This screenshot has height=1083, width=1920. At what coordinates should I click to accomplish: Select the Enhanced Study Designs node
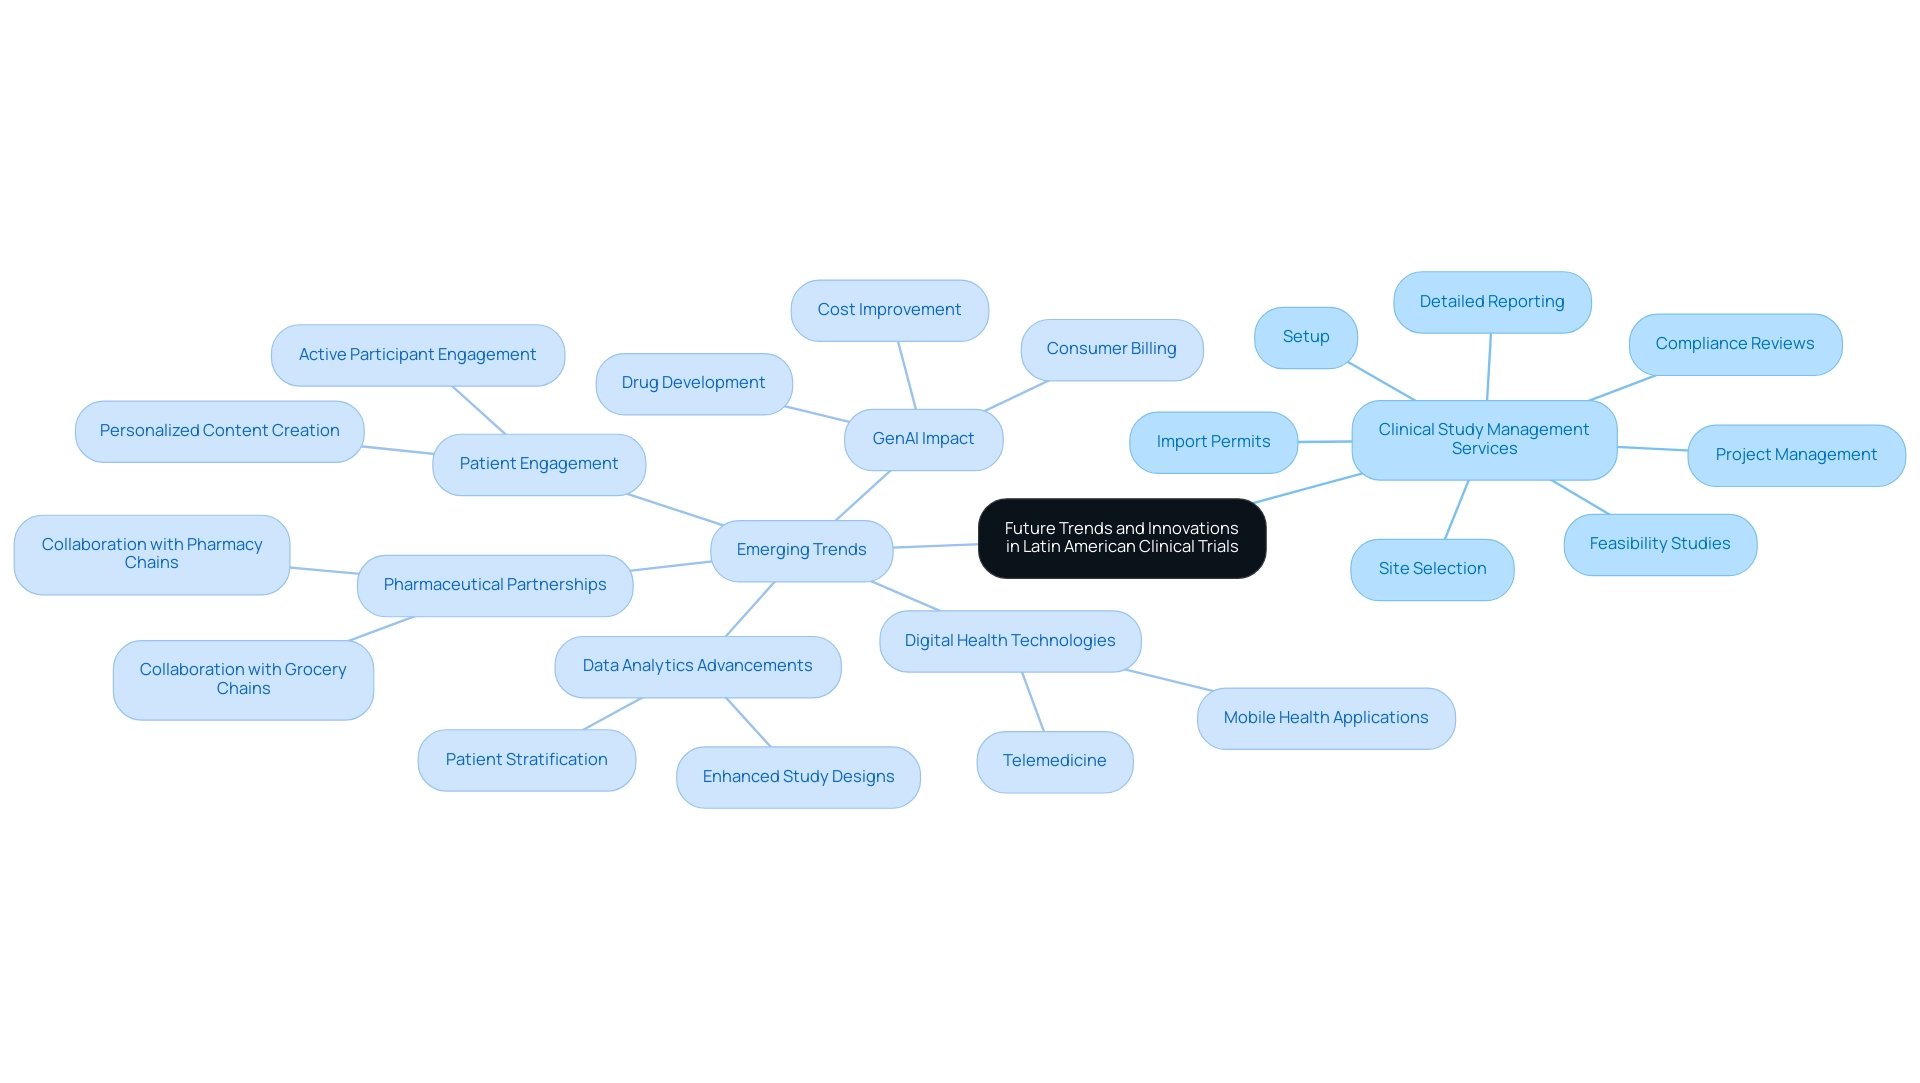798,774
